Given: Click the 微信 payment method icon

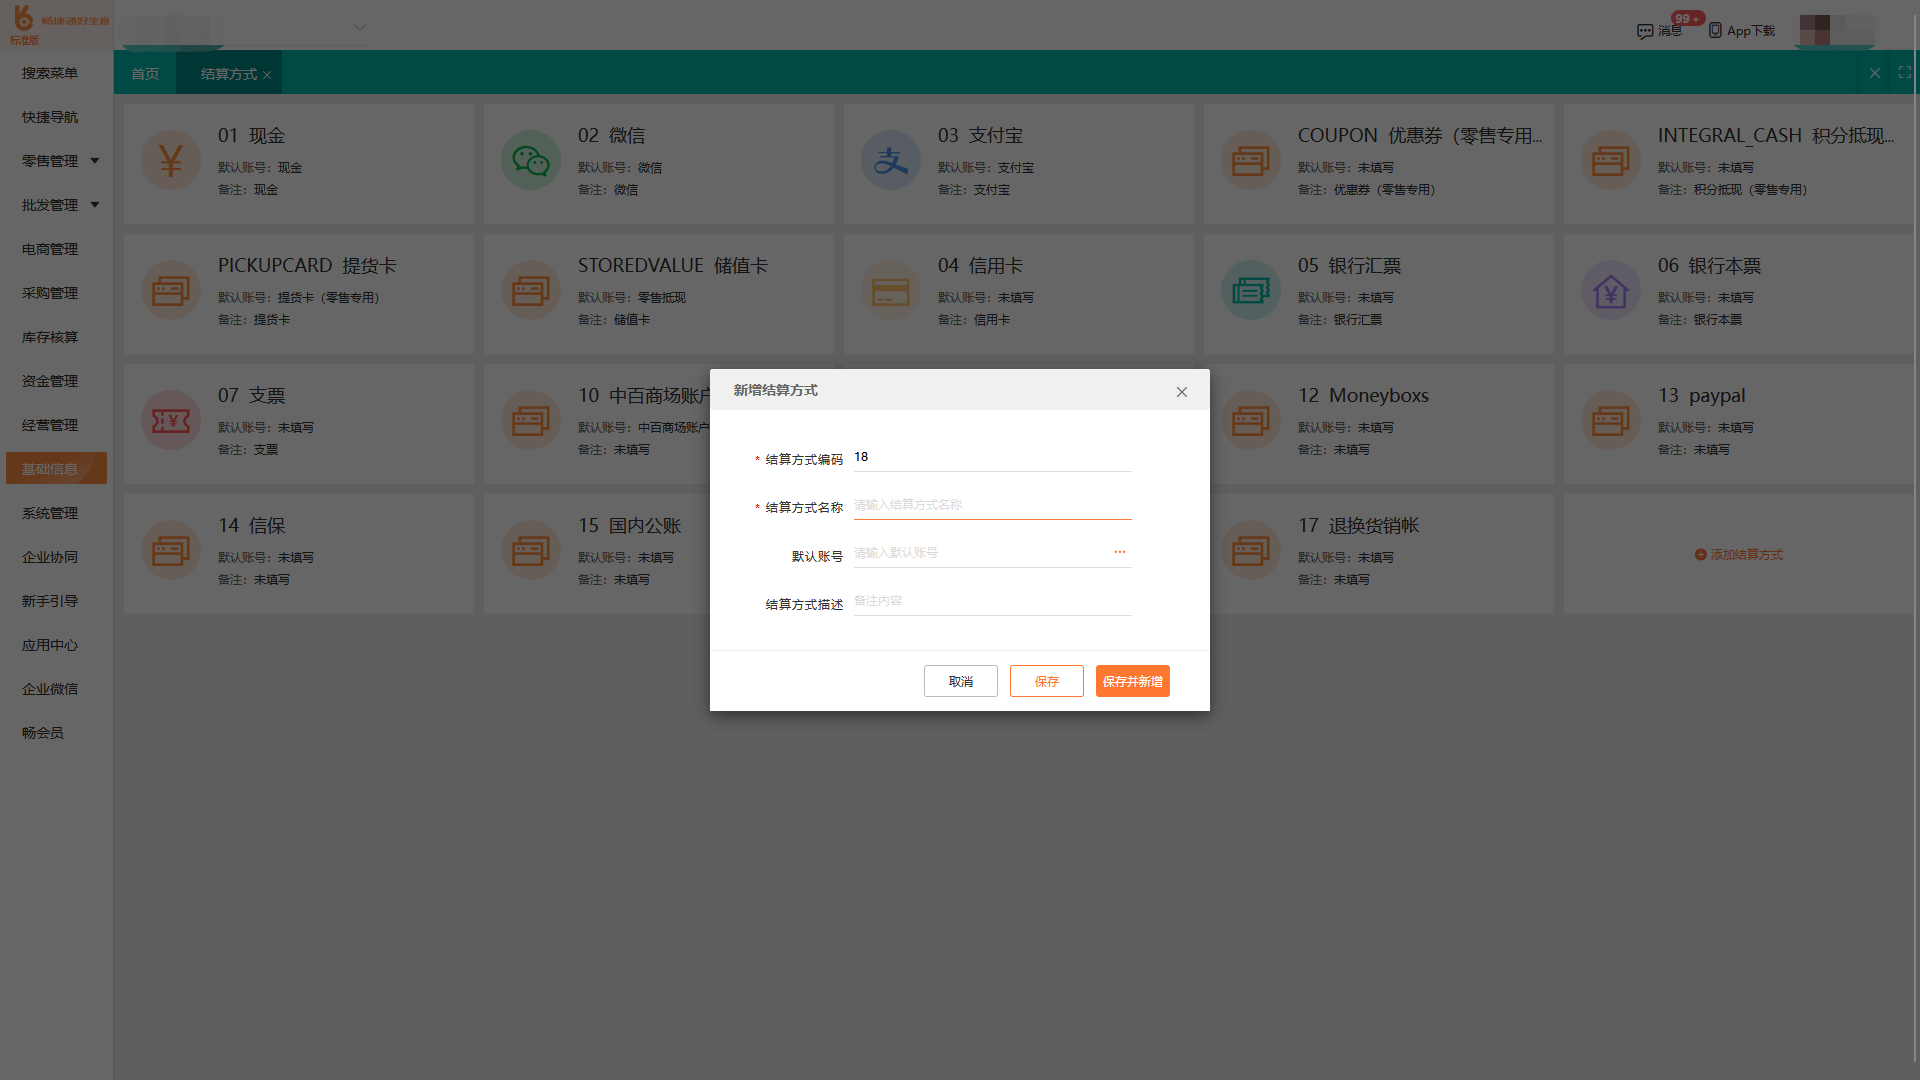Looking at the screenshot, I should (x=529, y=160).
